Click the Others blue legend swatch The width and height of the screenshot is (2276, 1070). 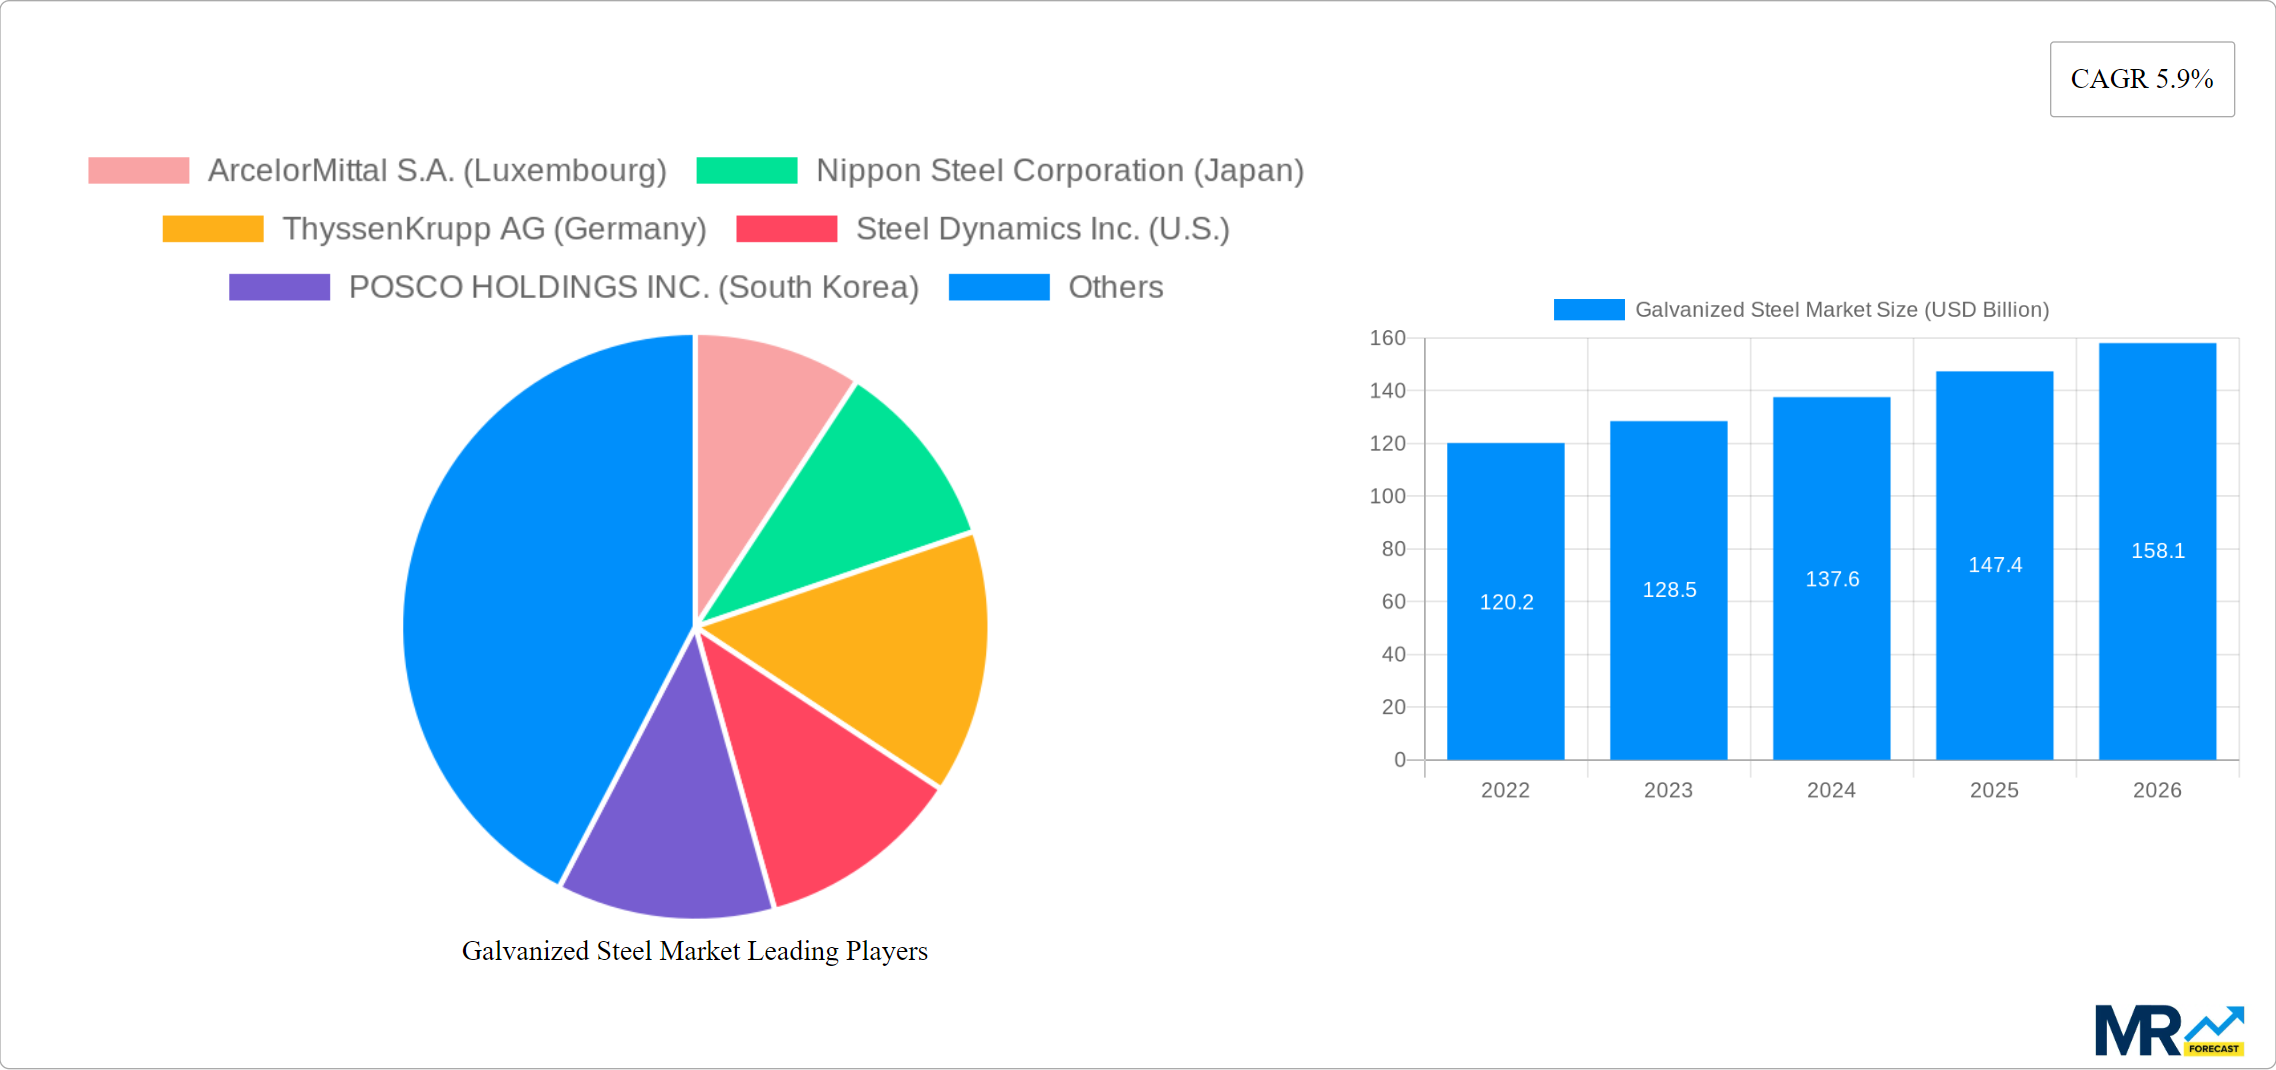(998, 288)
